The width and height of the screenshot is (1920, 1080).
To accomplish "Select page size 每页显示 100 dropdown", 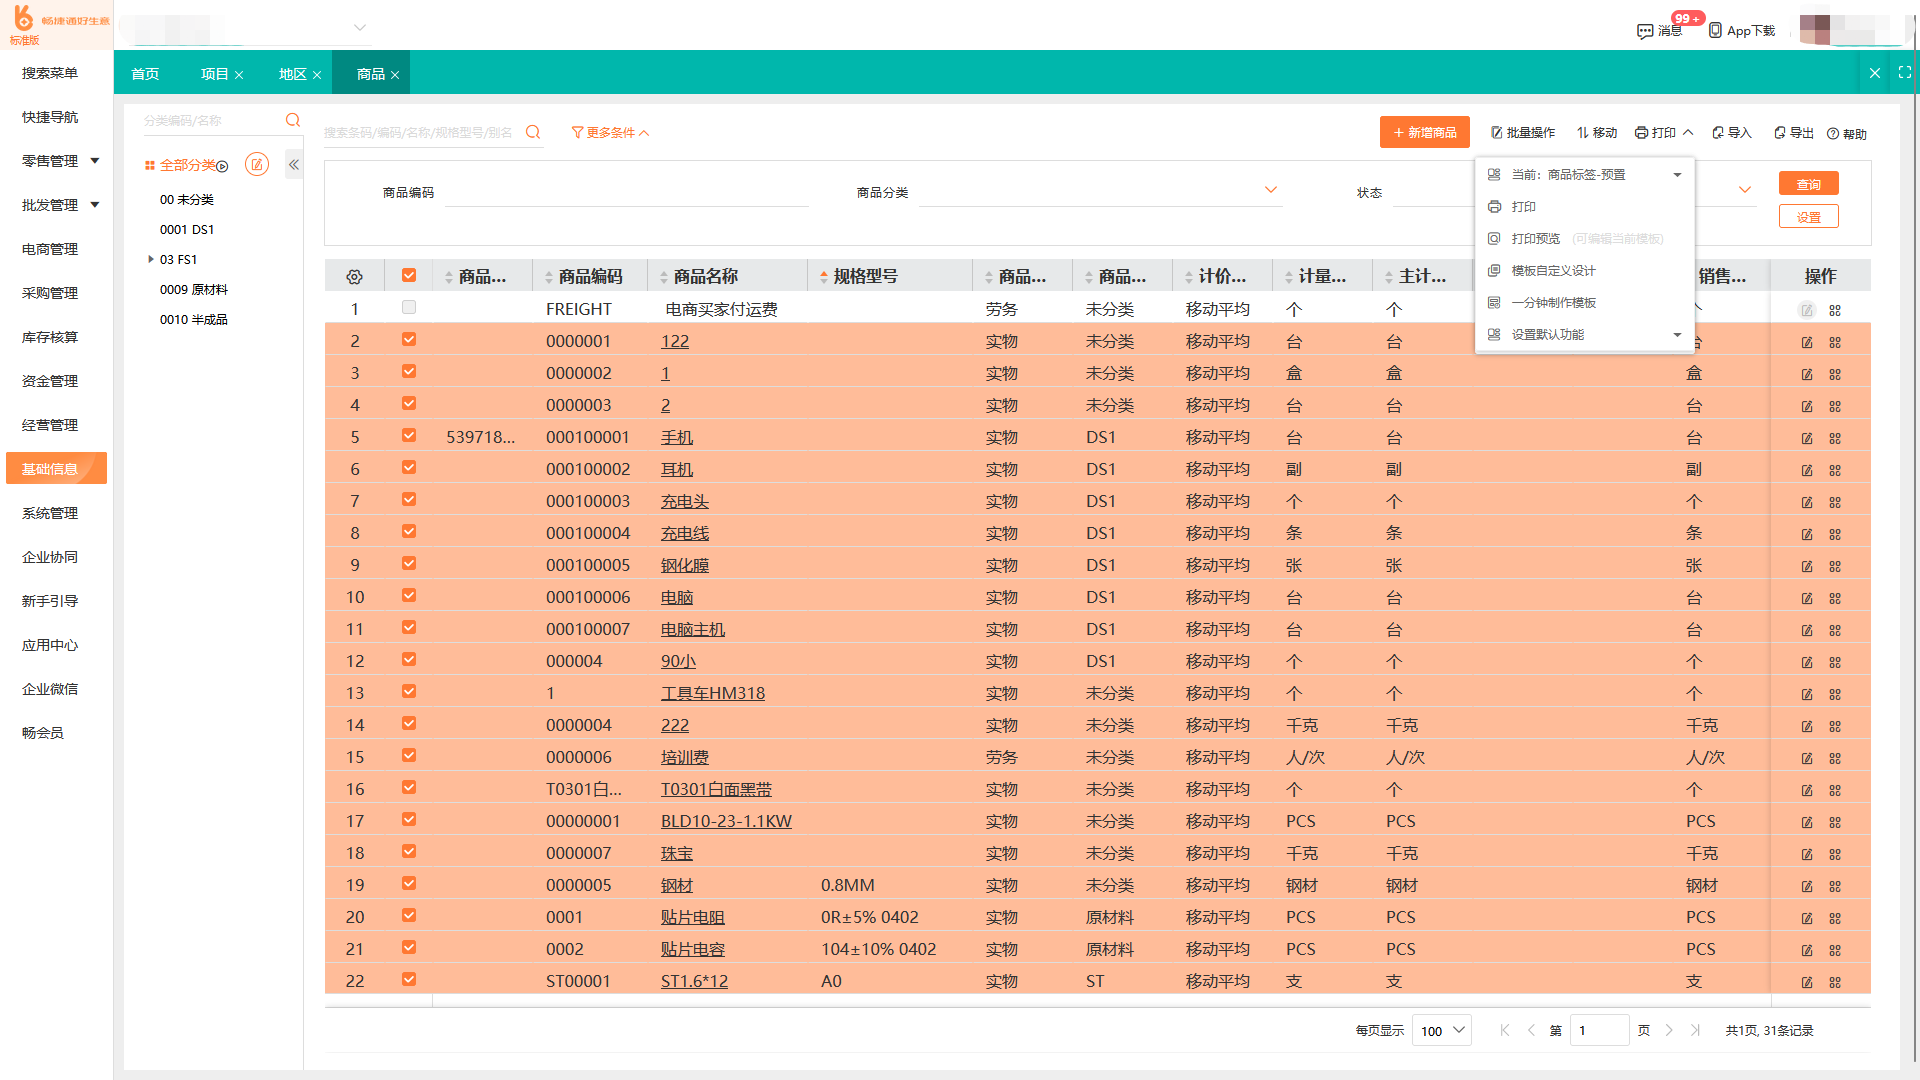I will 1439,1031.
